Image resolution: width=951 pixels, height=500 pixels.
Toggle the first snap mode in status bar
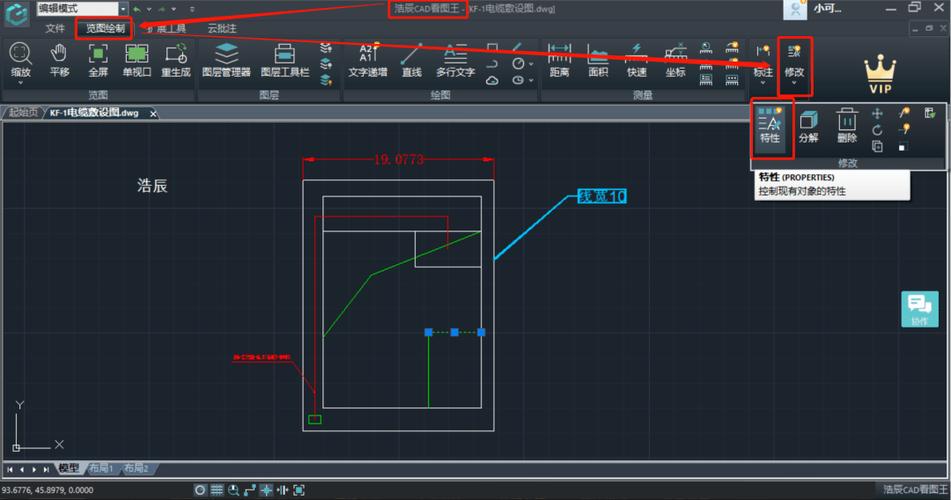point(201,490)
